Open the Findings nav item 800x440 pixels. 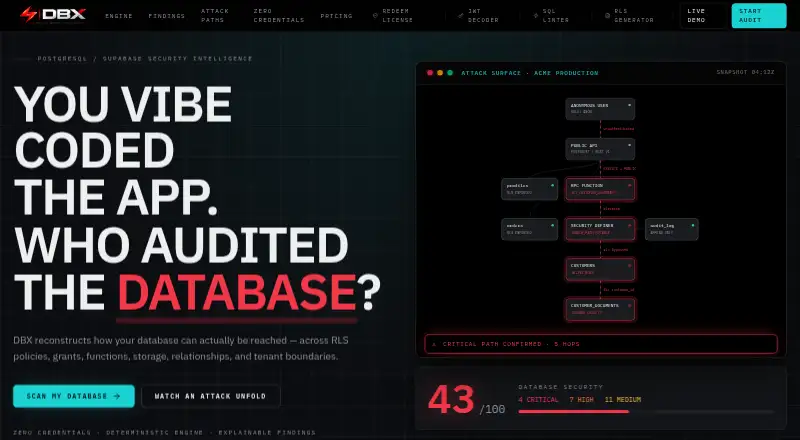click(x=167, y=16)
